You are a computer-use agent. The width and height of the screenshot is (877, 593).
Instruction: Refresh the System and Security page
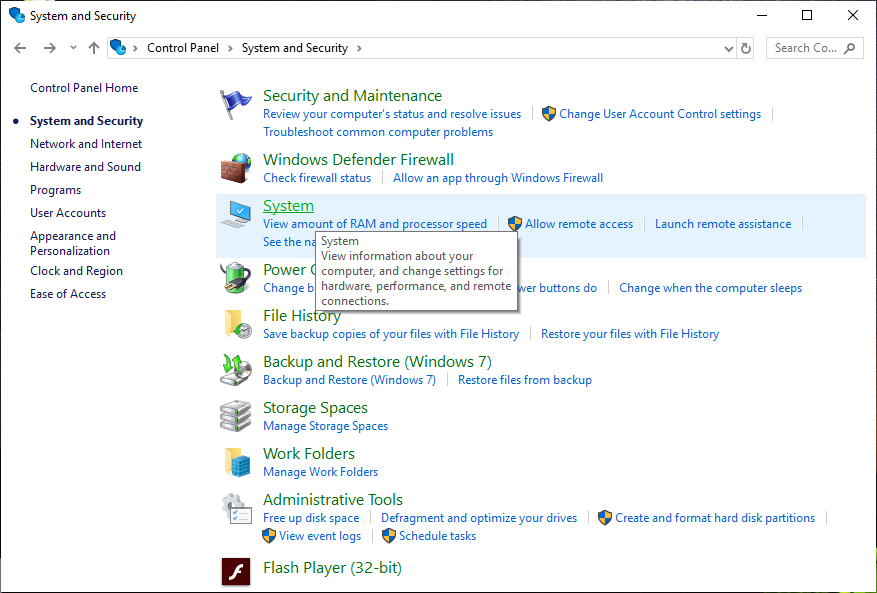(746, 48)
